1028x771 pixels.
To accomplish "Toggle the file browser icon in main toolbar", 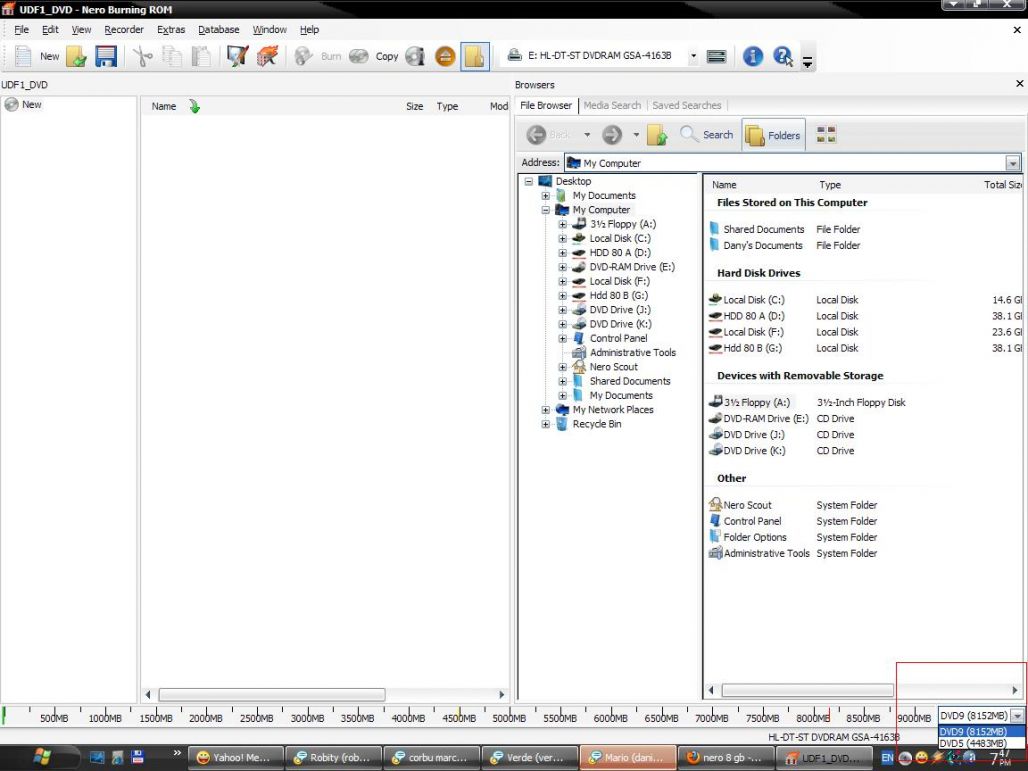I will 475,57.
